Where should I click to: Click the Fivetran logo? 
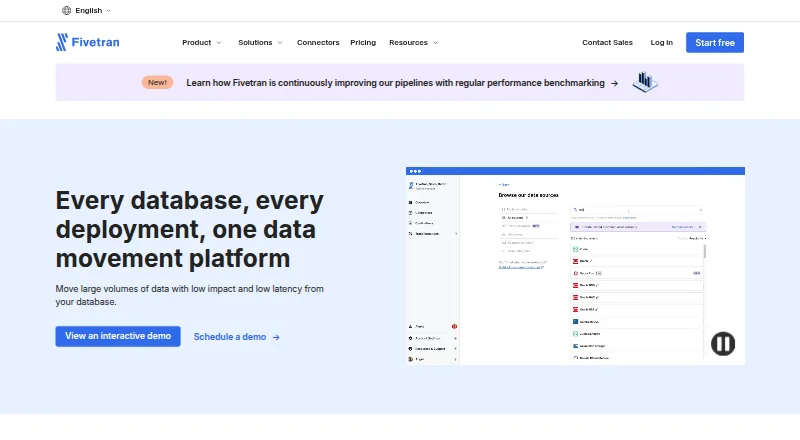click(x=87, y=42)
